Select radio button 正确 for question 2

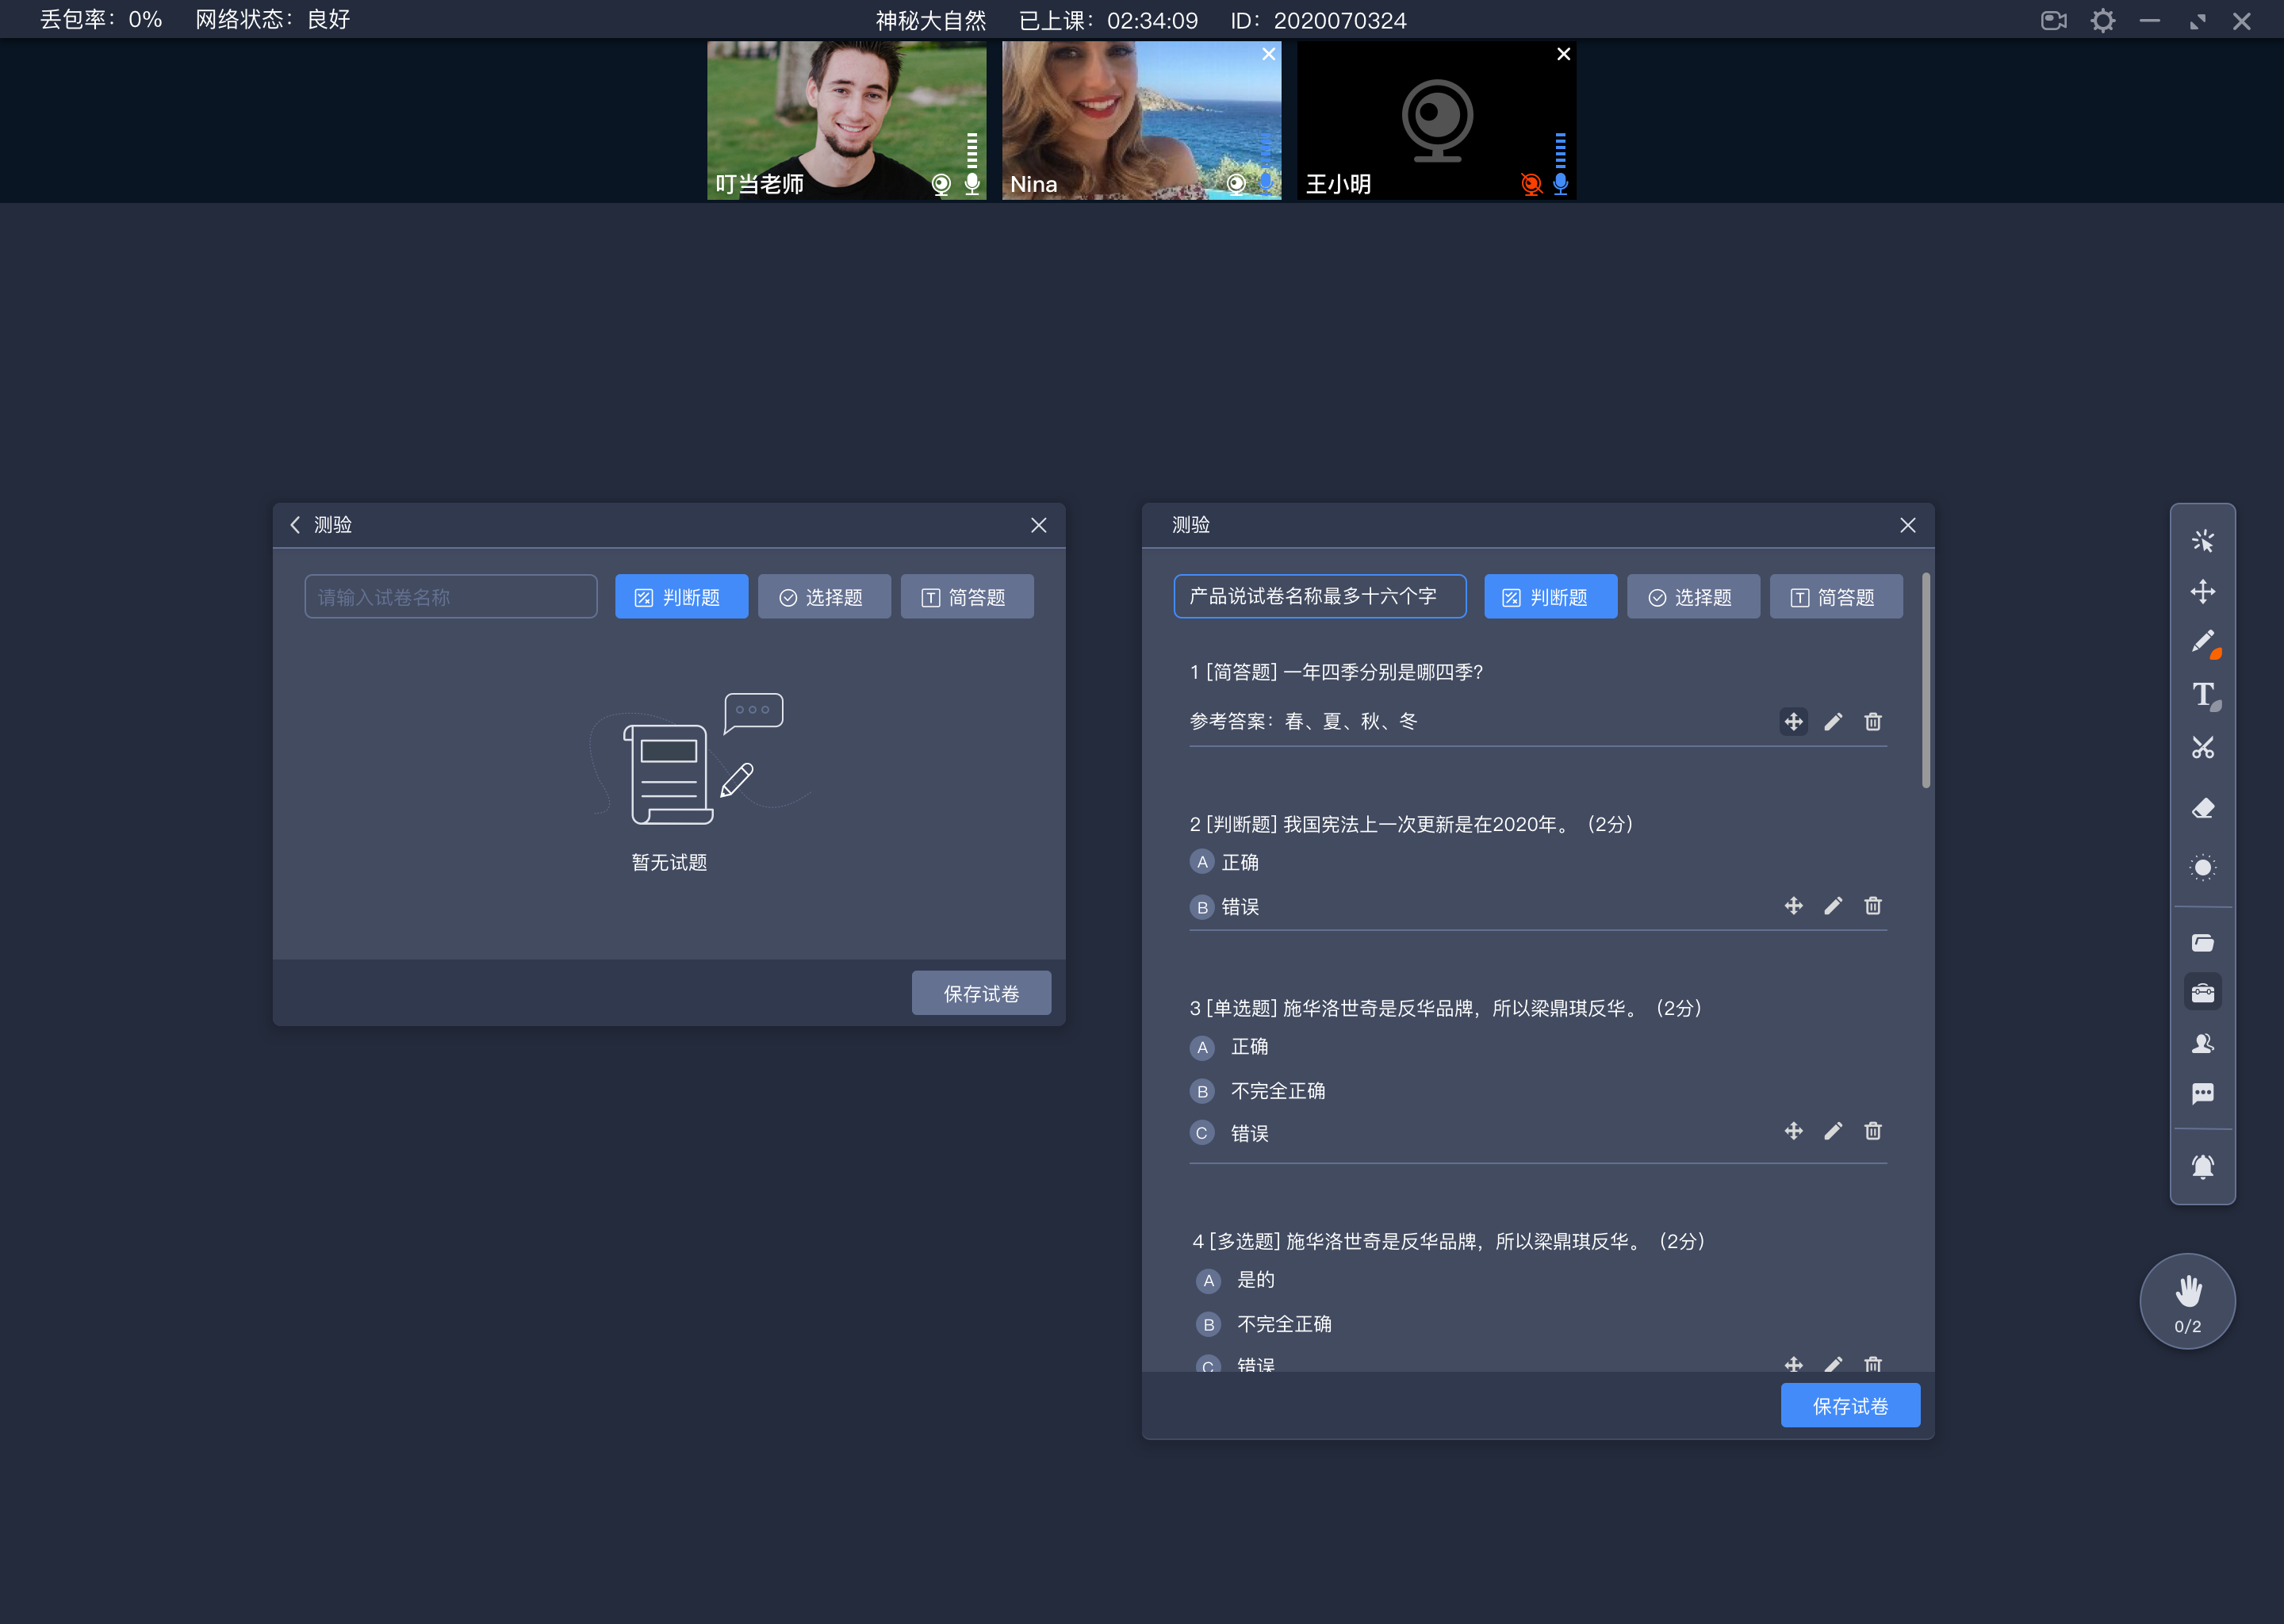tap(1200, 861)
